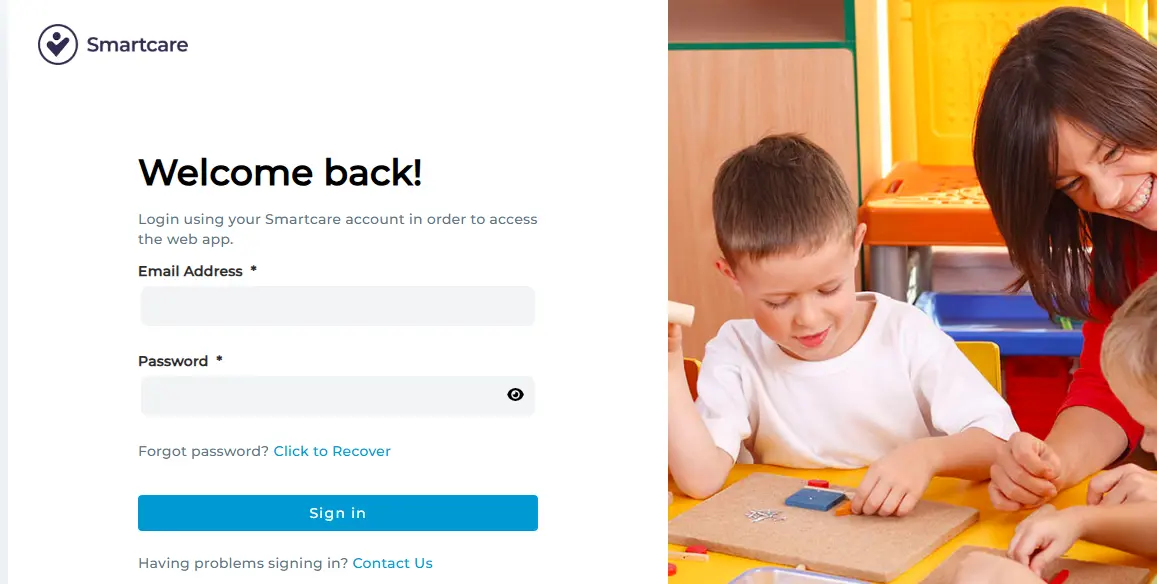Click the Sign in button
Image resolution: width=1157 pixels, height=584 pixels.
pyautogui.click(x=338, y=513)
